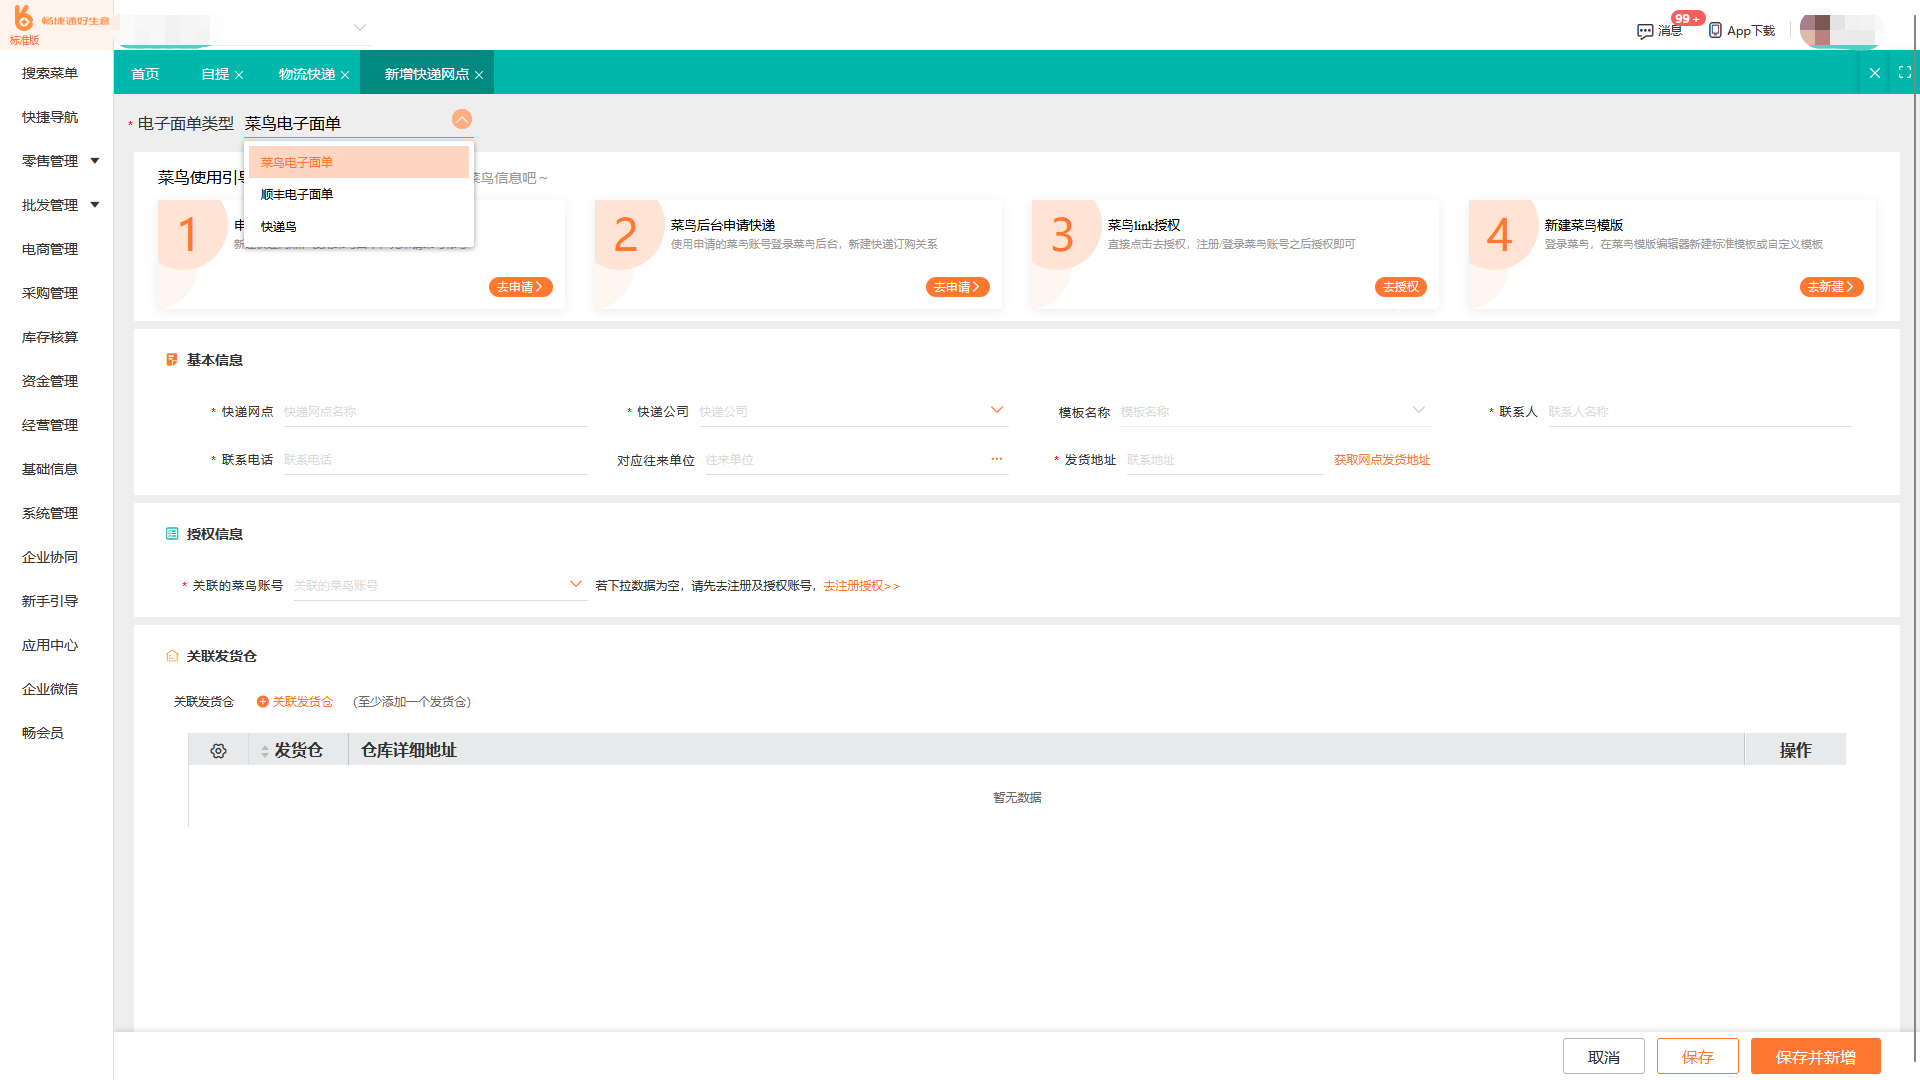Click the orange close button on dropdown
The height and width of the screenshot is (1080, 1920).
pyautogui.click(x=462, y=120)
